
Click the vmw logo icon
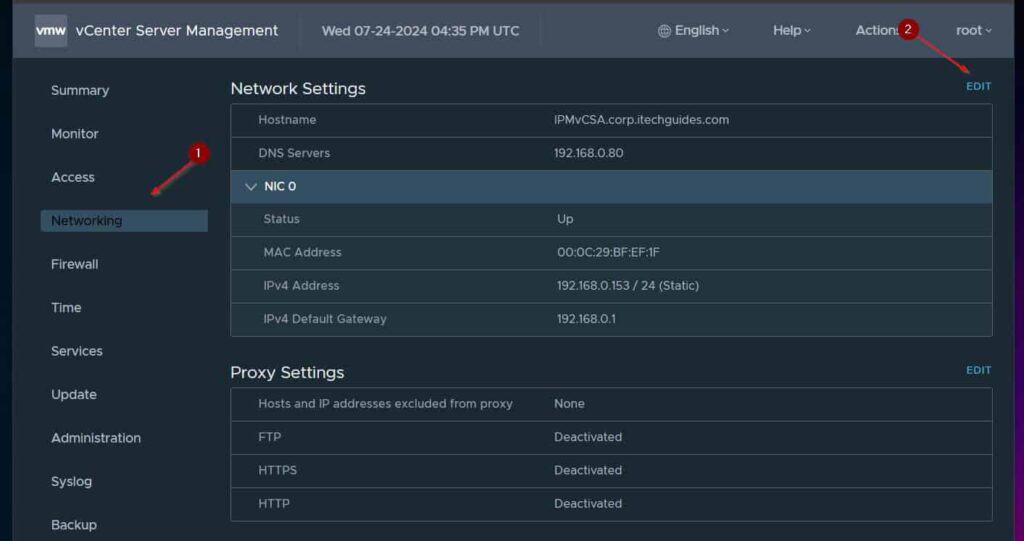coord(50,31)
